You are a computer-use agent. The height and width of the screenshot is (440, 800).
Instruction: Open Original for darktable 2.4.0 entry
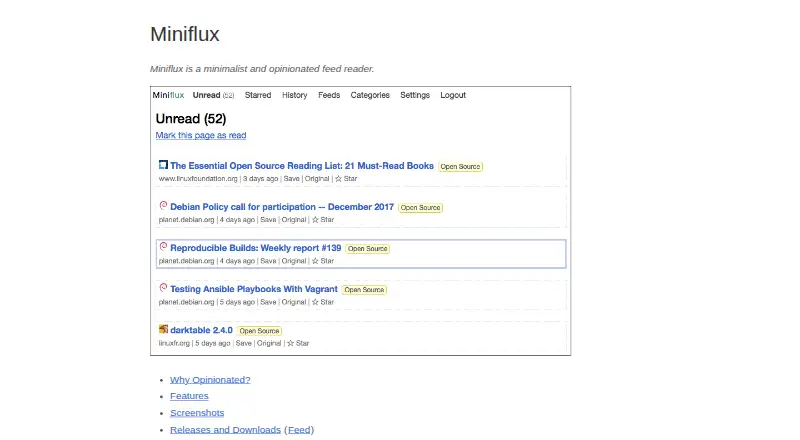point(269,343)
